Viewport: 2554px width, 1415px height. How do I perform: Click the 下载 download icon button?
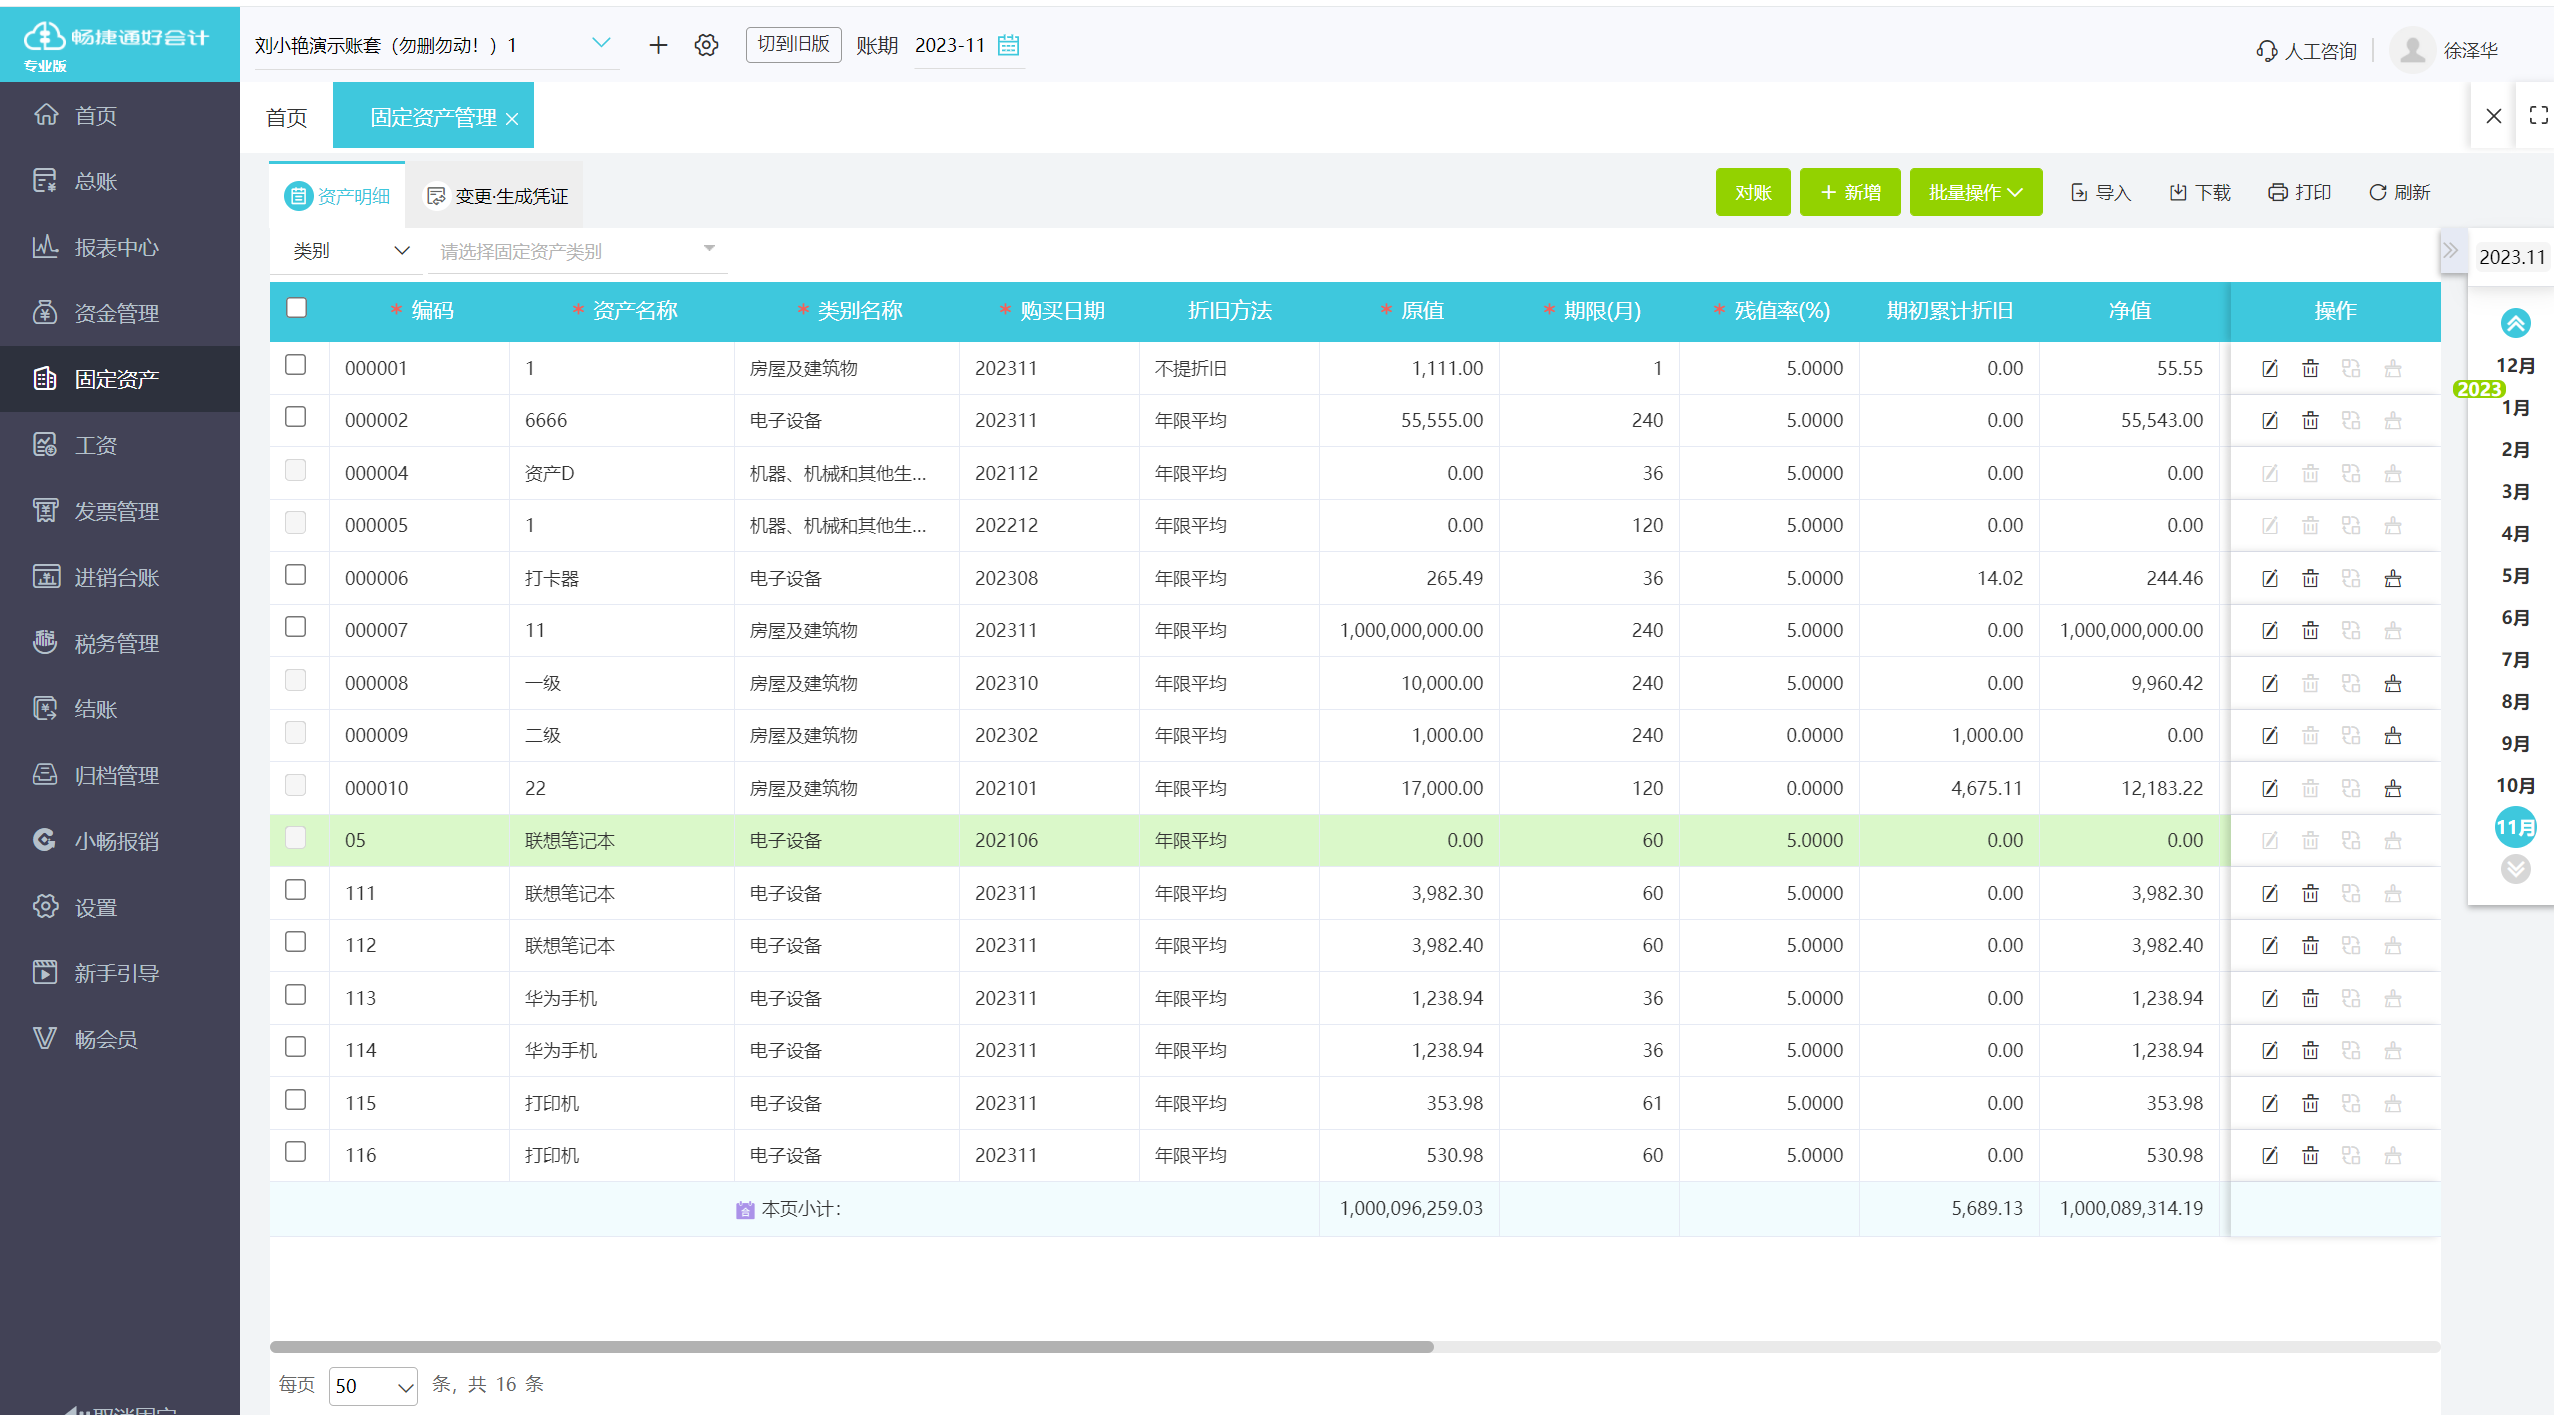(x=2200, y=192)
